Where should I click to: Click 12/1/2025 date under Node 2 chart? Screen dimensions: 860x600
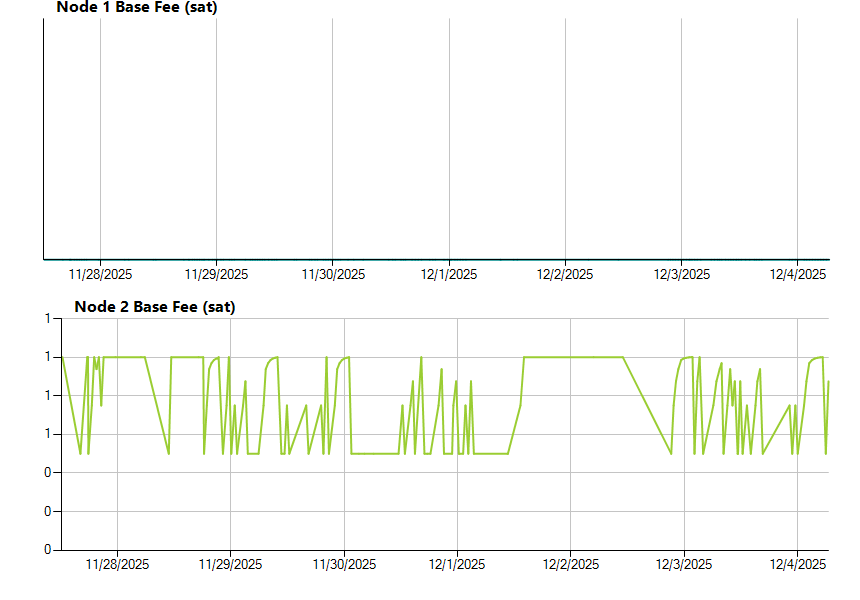[x=458, y=565]
